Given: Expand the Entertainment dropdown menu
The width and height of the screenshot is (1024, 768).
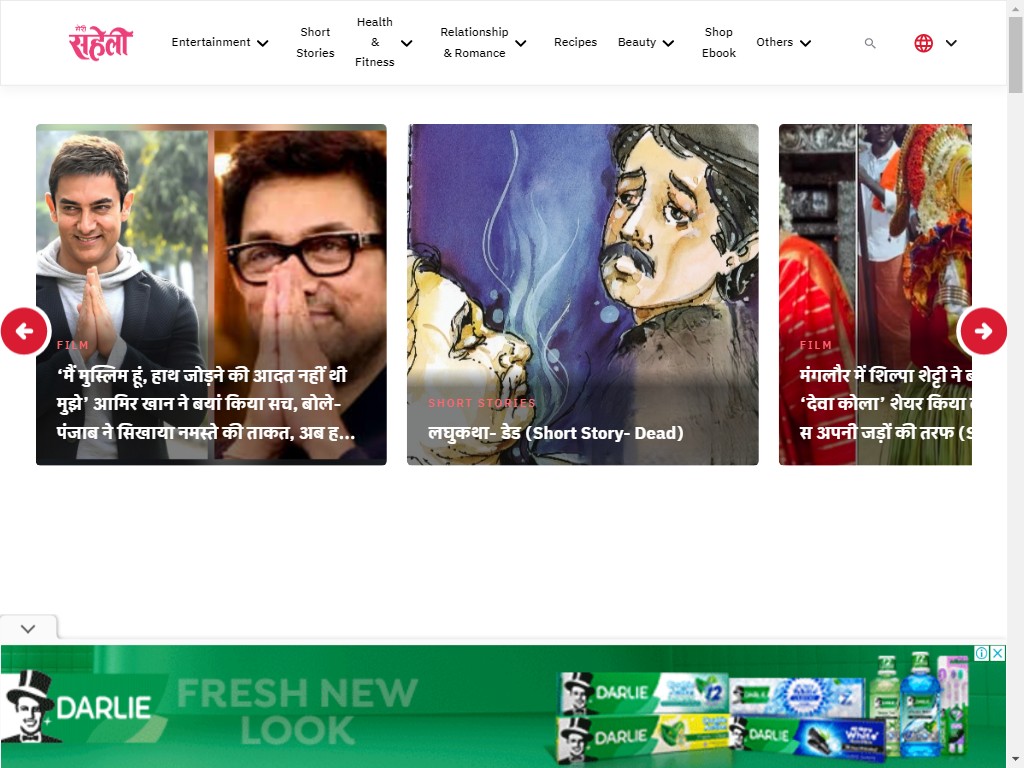Looking at the screenshot, I should tap(262, 43).
